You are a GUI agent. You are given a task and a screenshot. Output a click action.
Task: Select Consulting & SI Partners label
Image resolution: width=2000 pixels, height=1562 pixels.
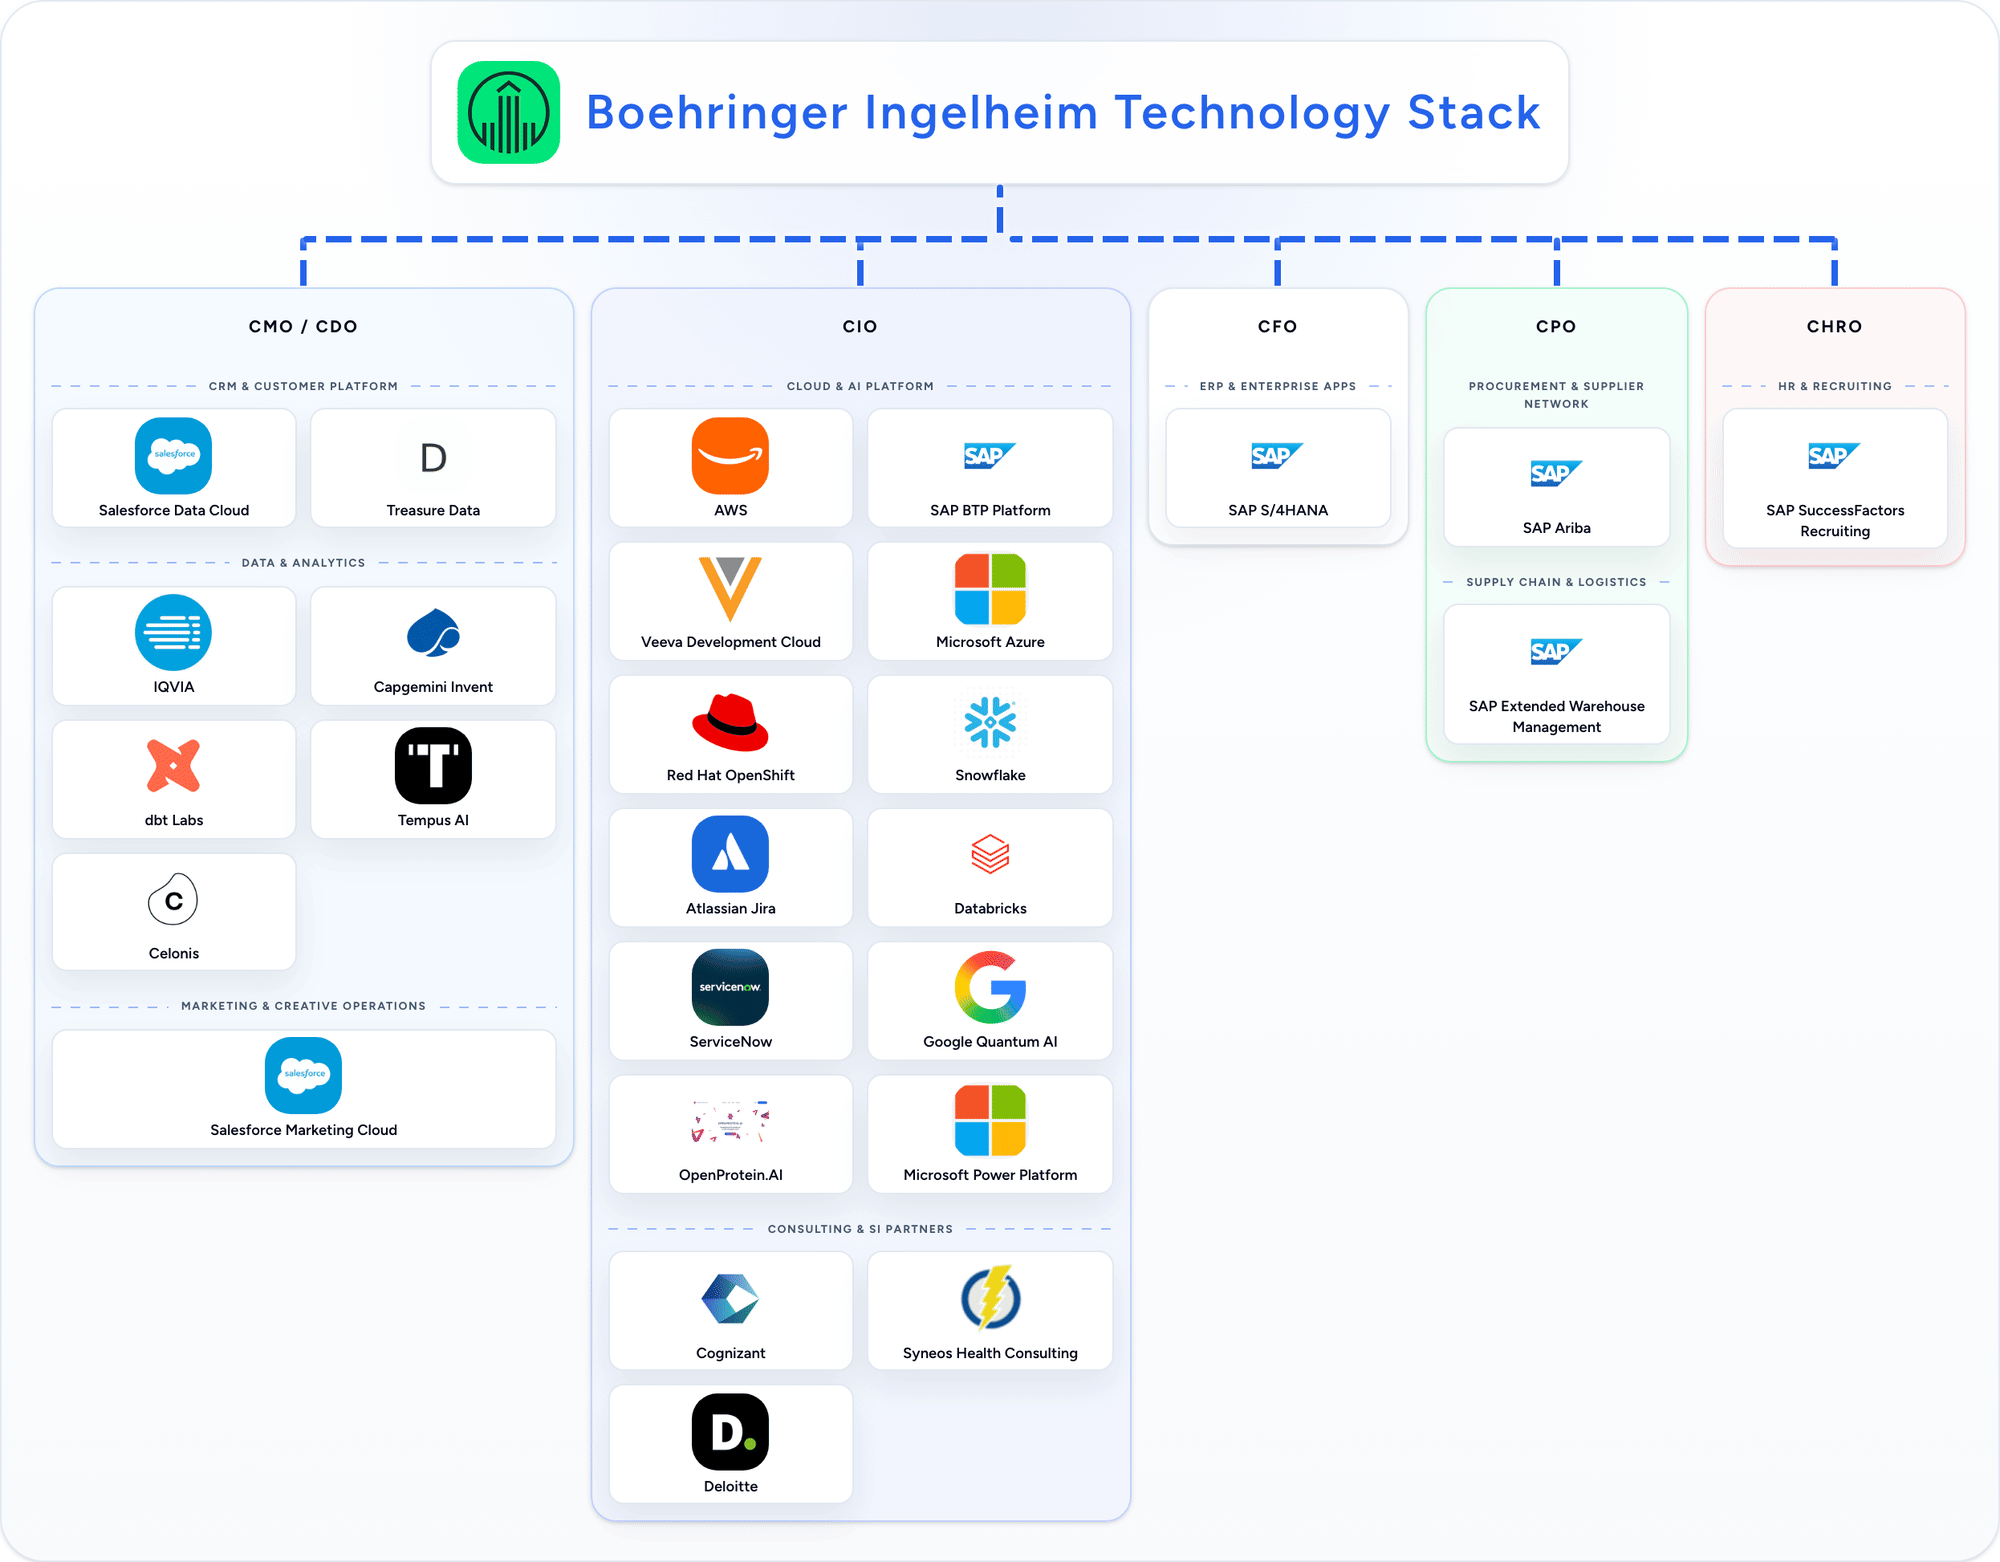point(860,1229)
